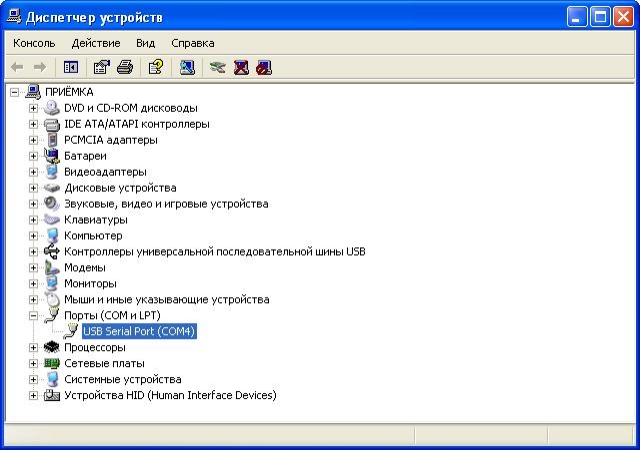The height and width of the screenshot is (450, 640).
Task: Click the Батареи battery icon
Action: click(52, 156)
